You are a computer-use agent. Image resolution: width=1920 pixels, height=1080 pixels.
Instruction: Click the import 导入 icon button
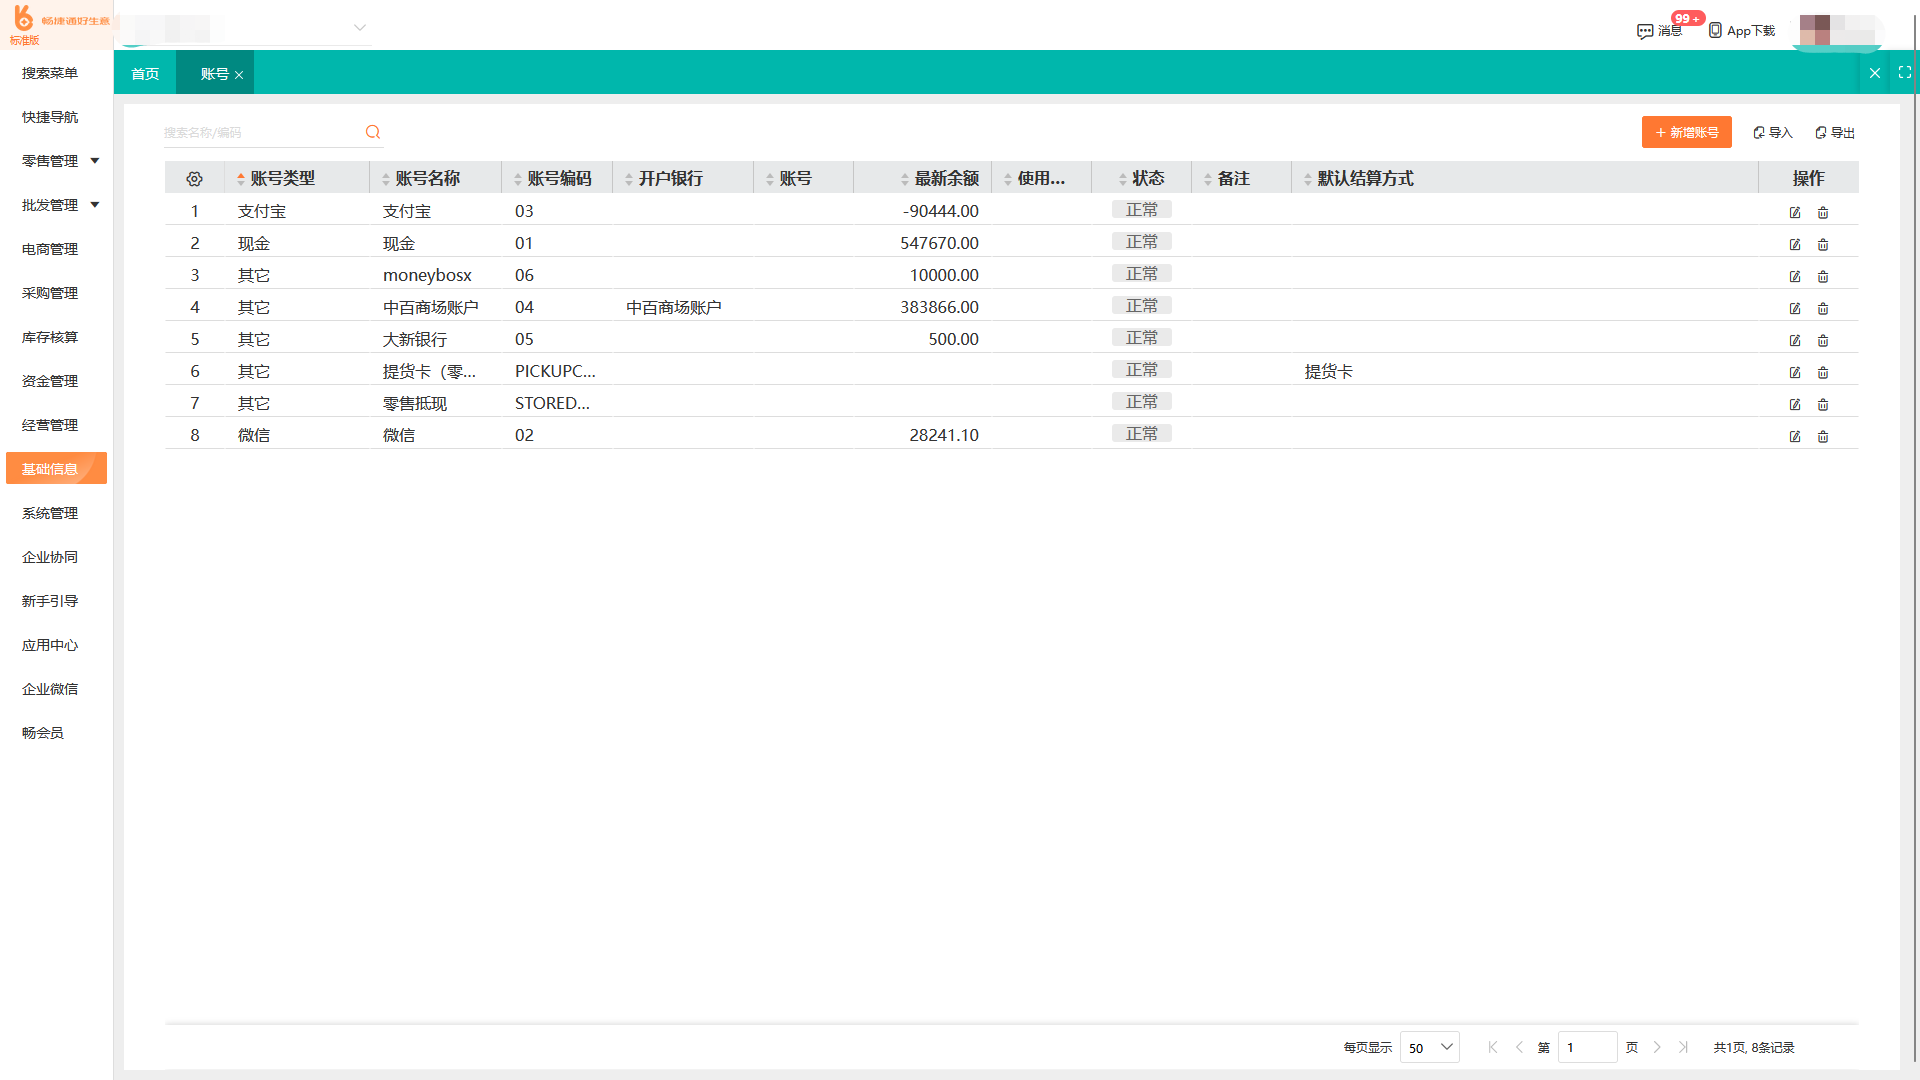coord(1774,132)
